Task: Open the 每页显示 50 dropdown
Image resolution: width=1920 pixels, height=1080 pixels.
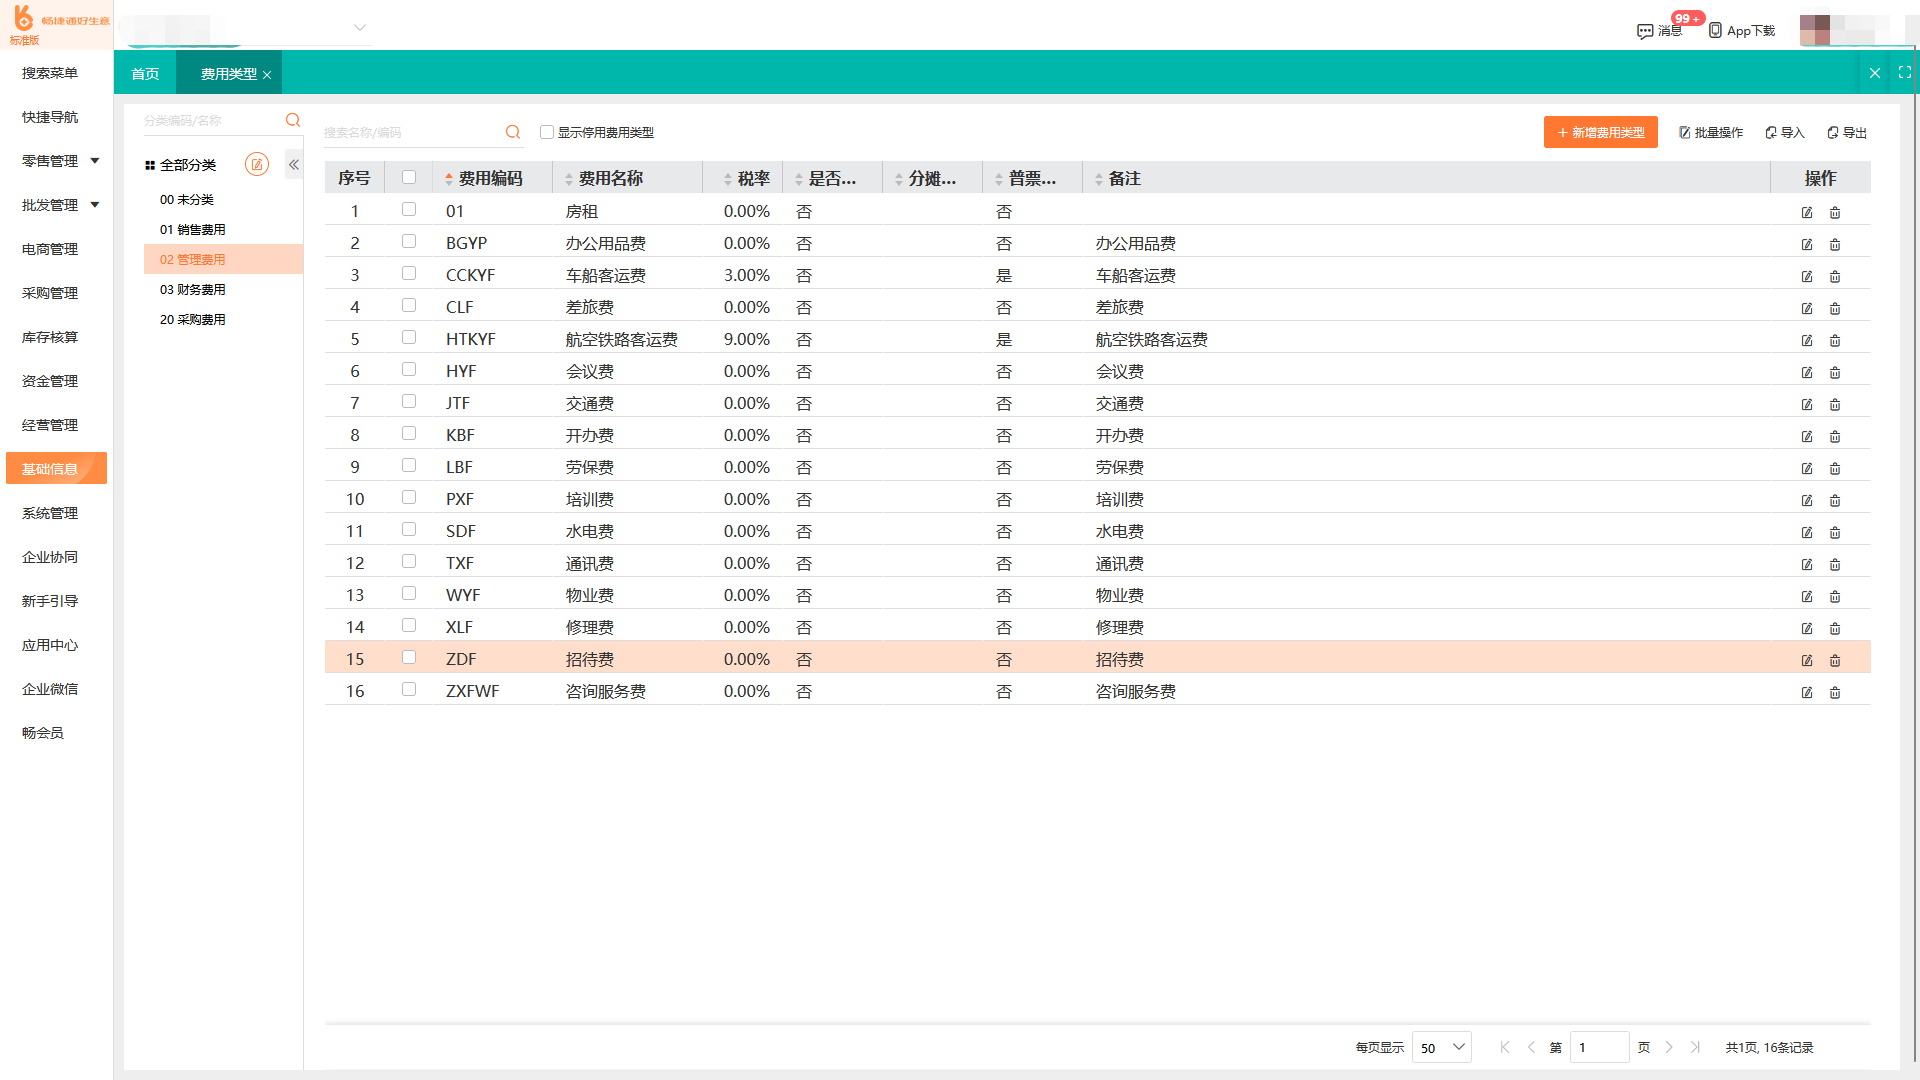Action: pos(1439,1047)
